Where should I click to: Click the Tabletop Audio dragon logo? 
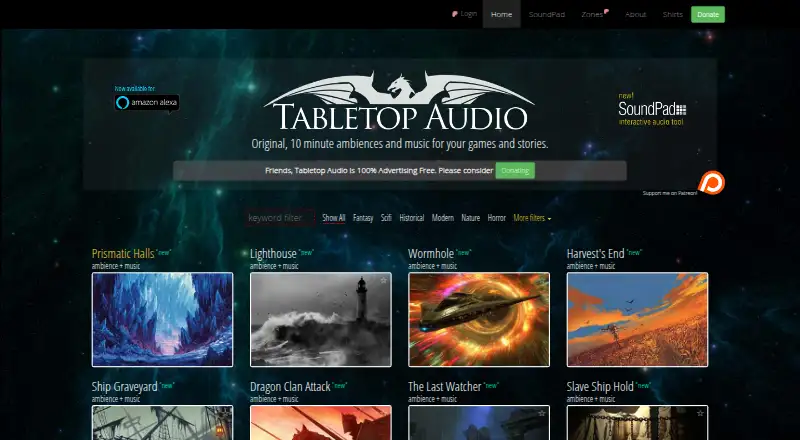(399, 101)
